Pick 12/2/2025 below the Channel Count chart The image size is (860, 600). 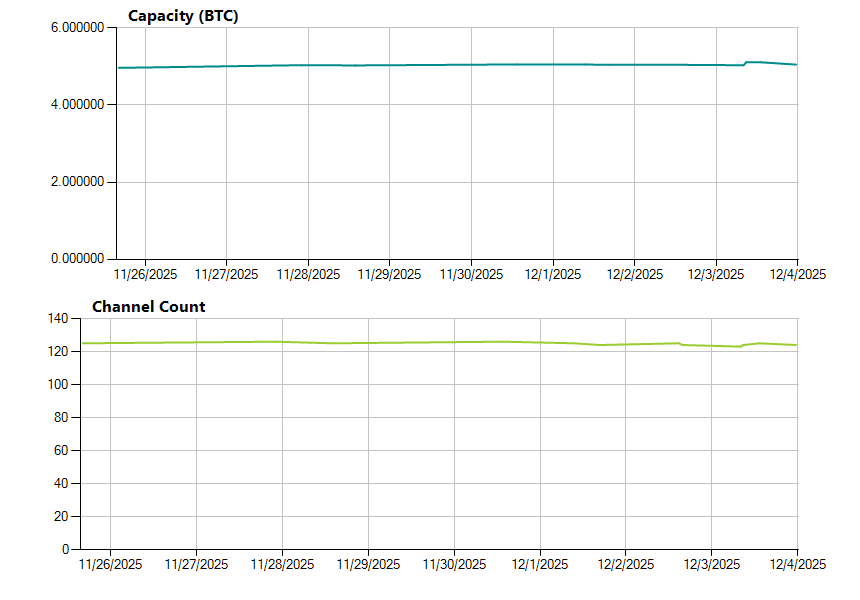(625, 564)
